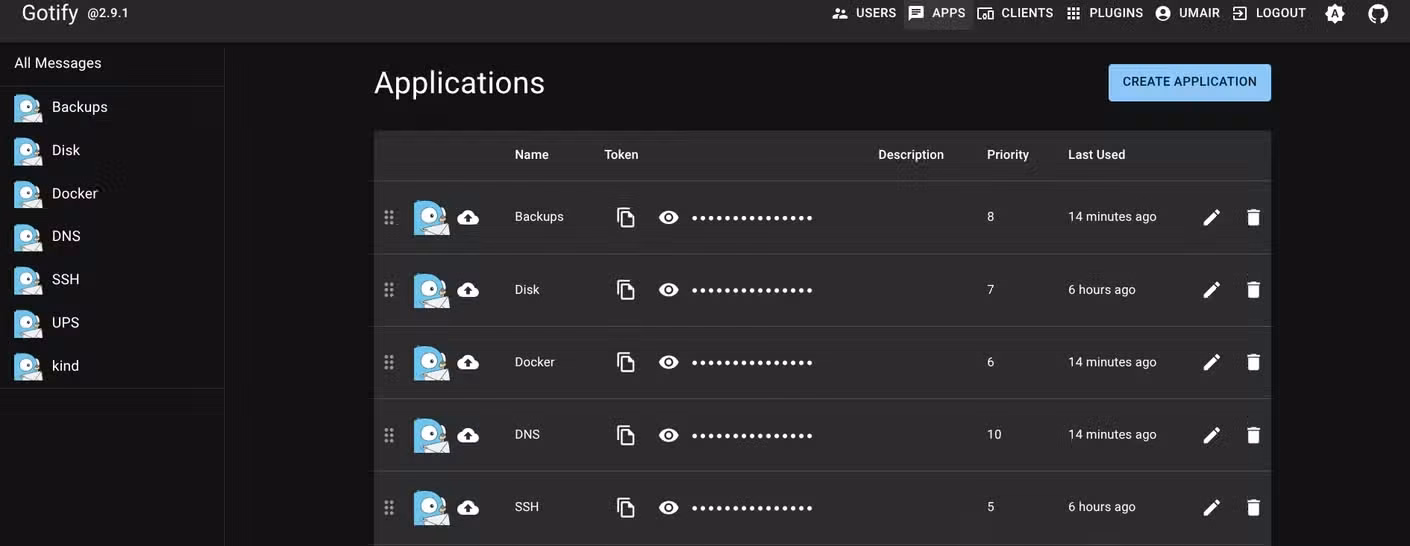Open SSH messages in the sidebar
The height and width of the screenshot is (546, 1410).
[112, 279]
